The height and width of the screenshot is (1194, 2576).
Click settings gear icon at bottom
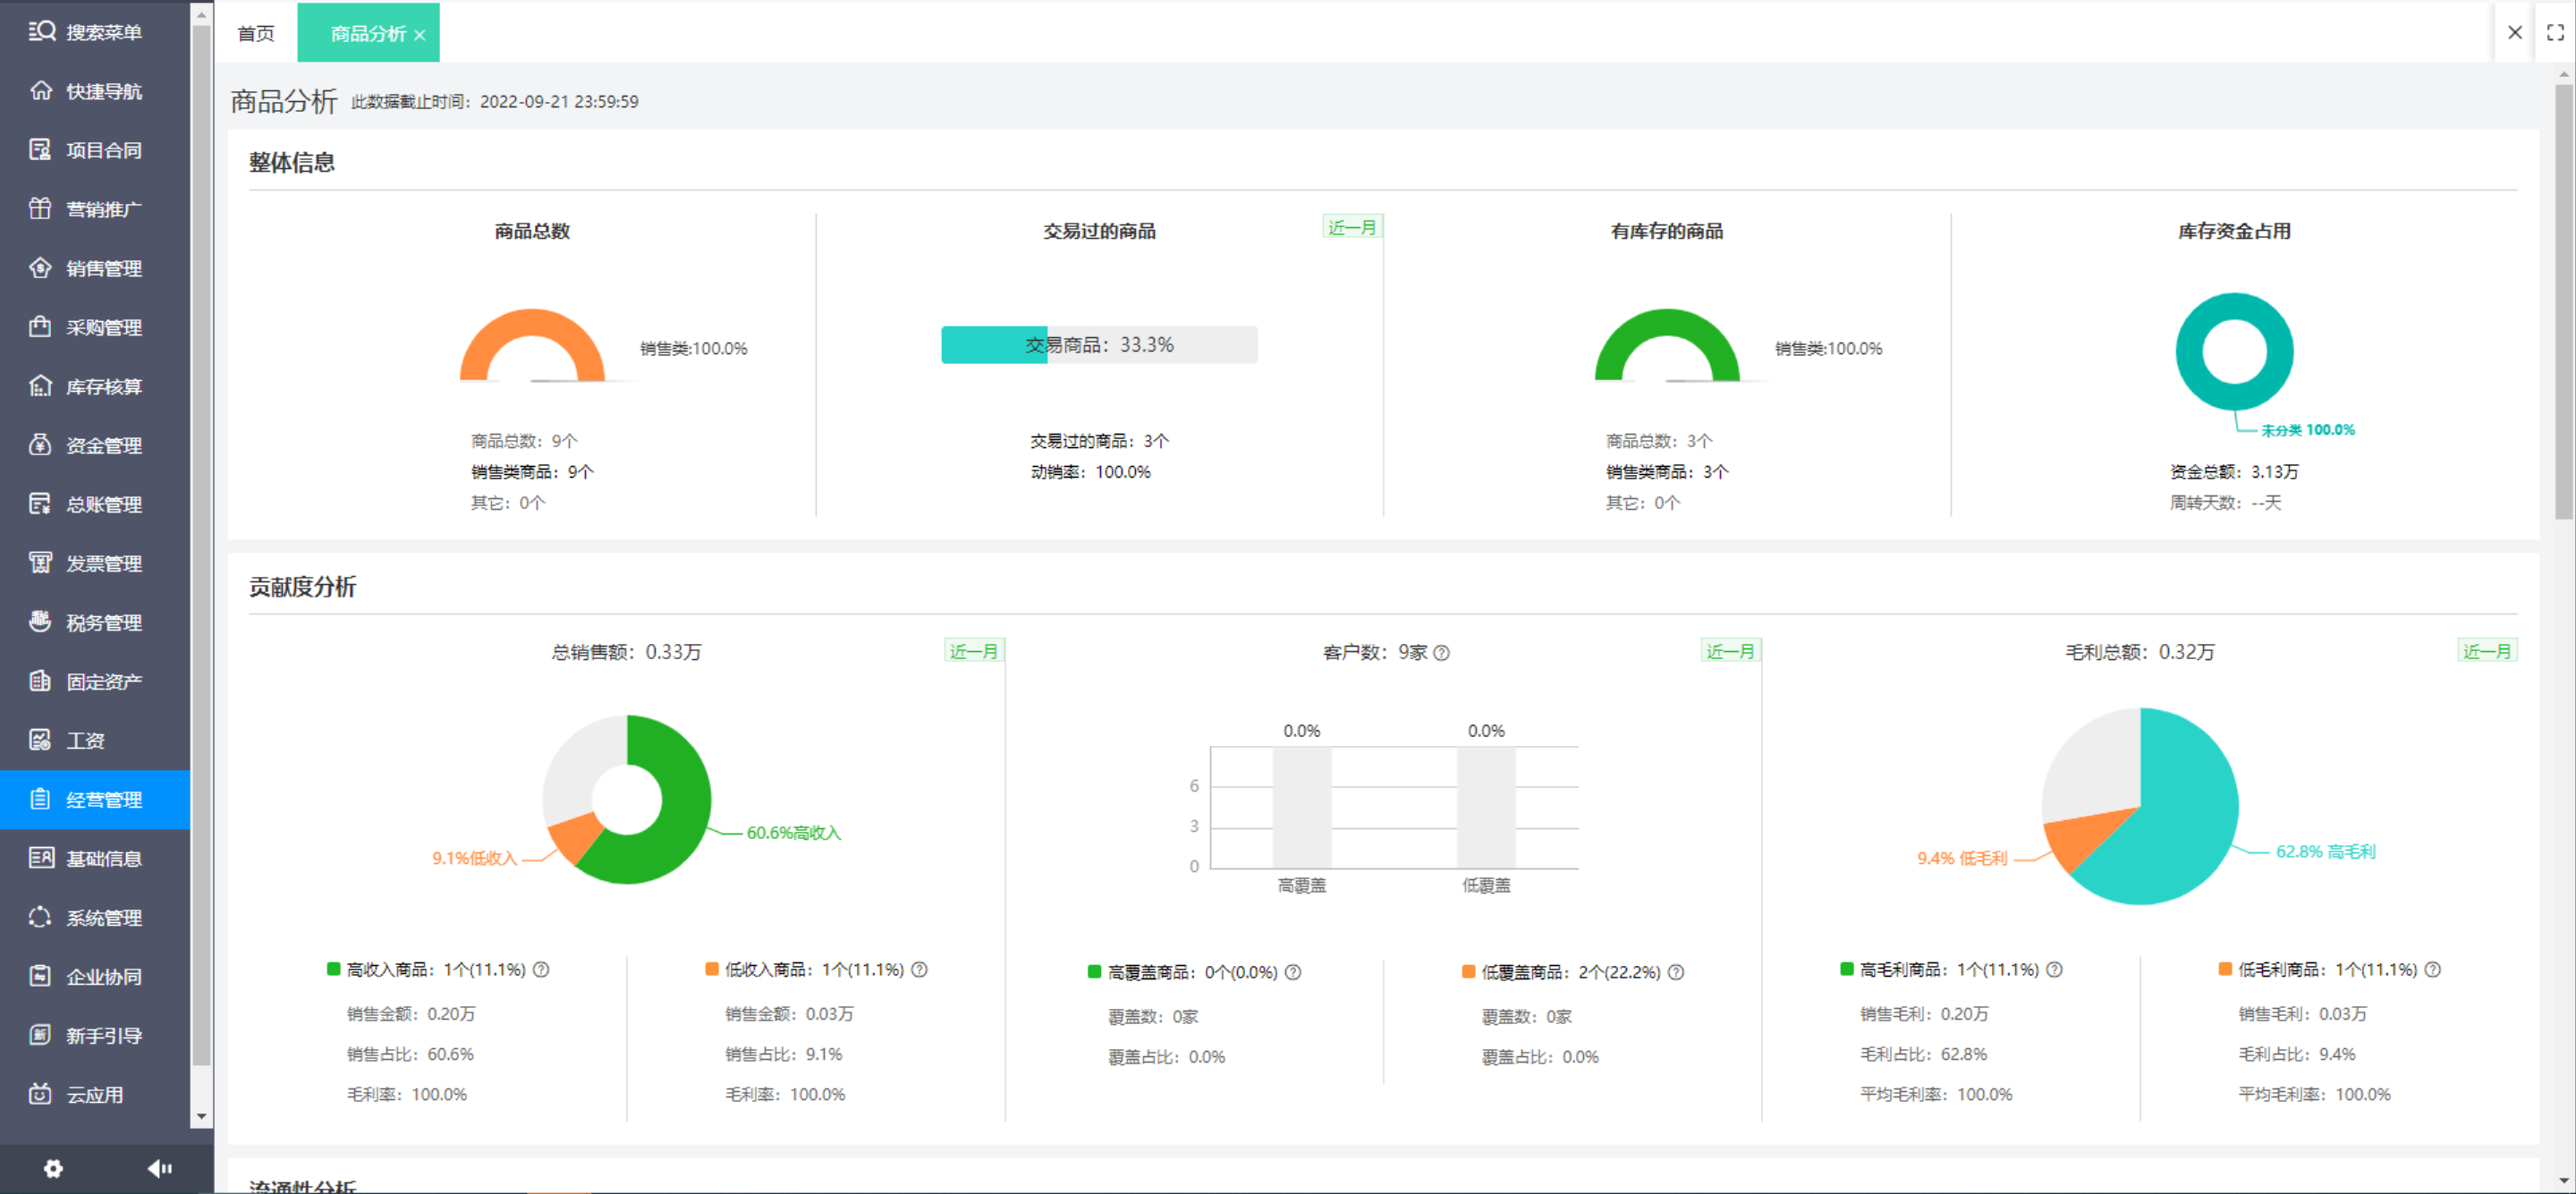[53, 1166]
